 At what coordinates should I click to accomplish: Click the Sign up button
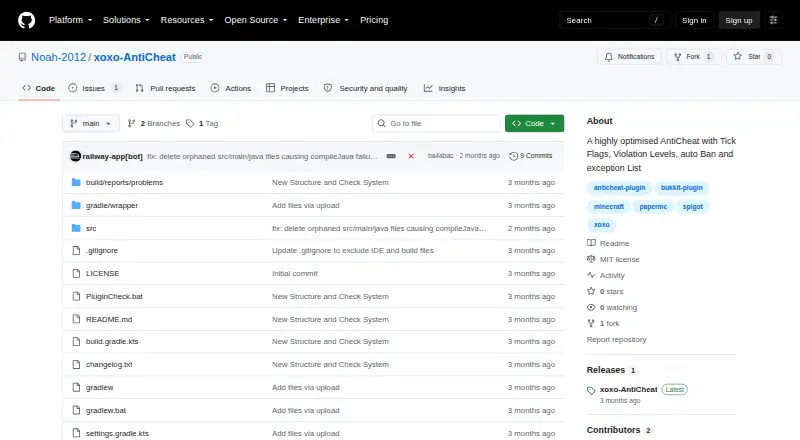739,20
